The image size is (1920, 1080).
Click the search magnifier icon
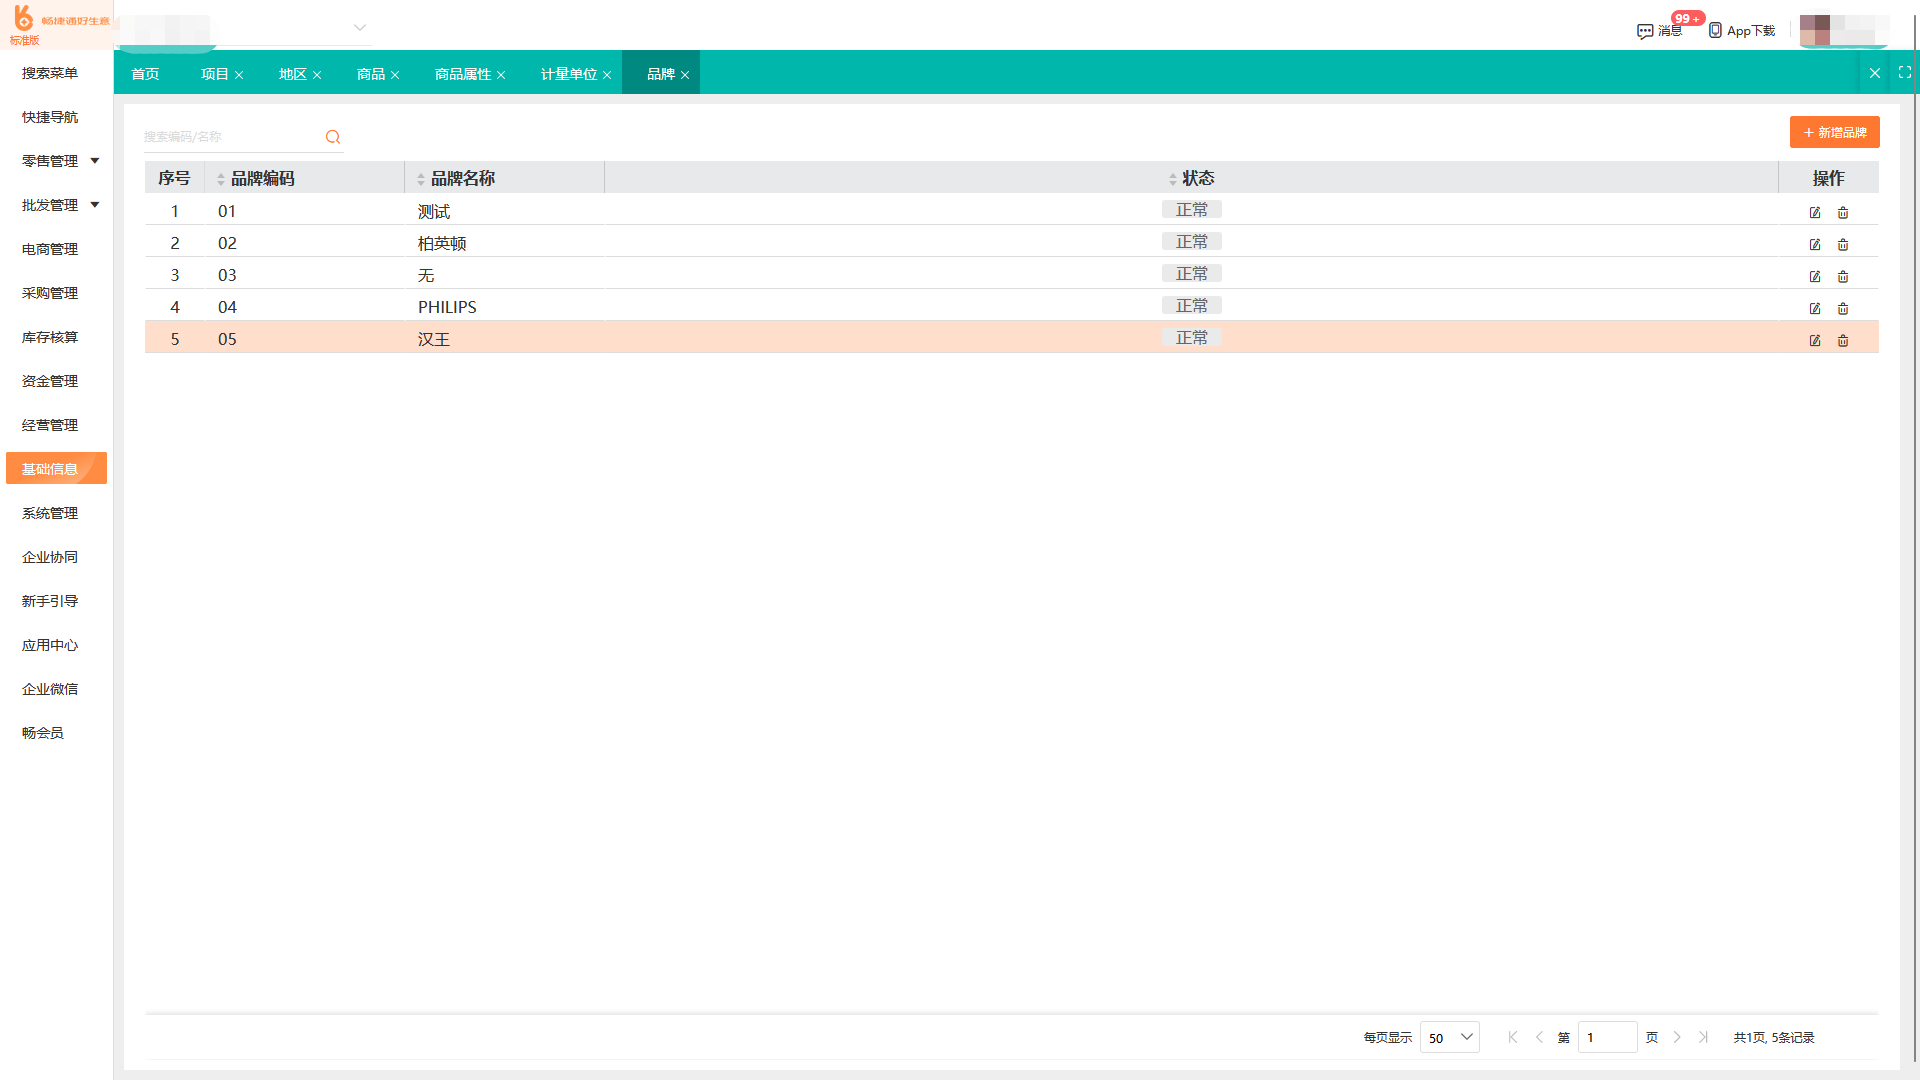point(332,136)
